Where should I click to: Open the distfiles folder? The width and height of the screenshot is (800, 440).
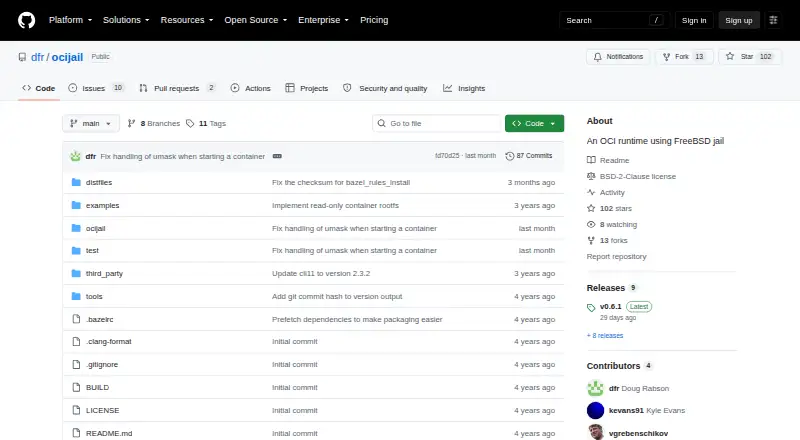click(98, 182)
